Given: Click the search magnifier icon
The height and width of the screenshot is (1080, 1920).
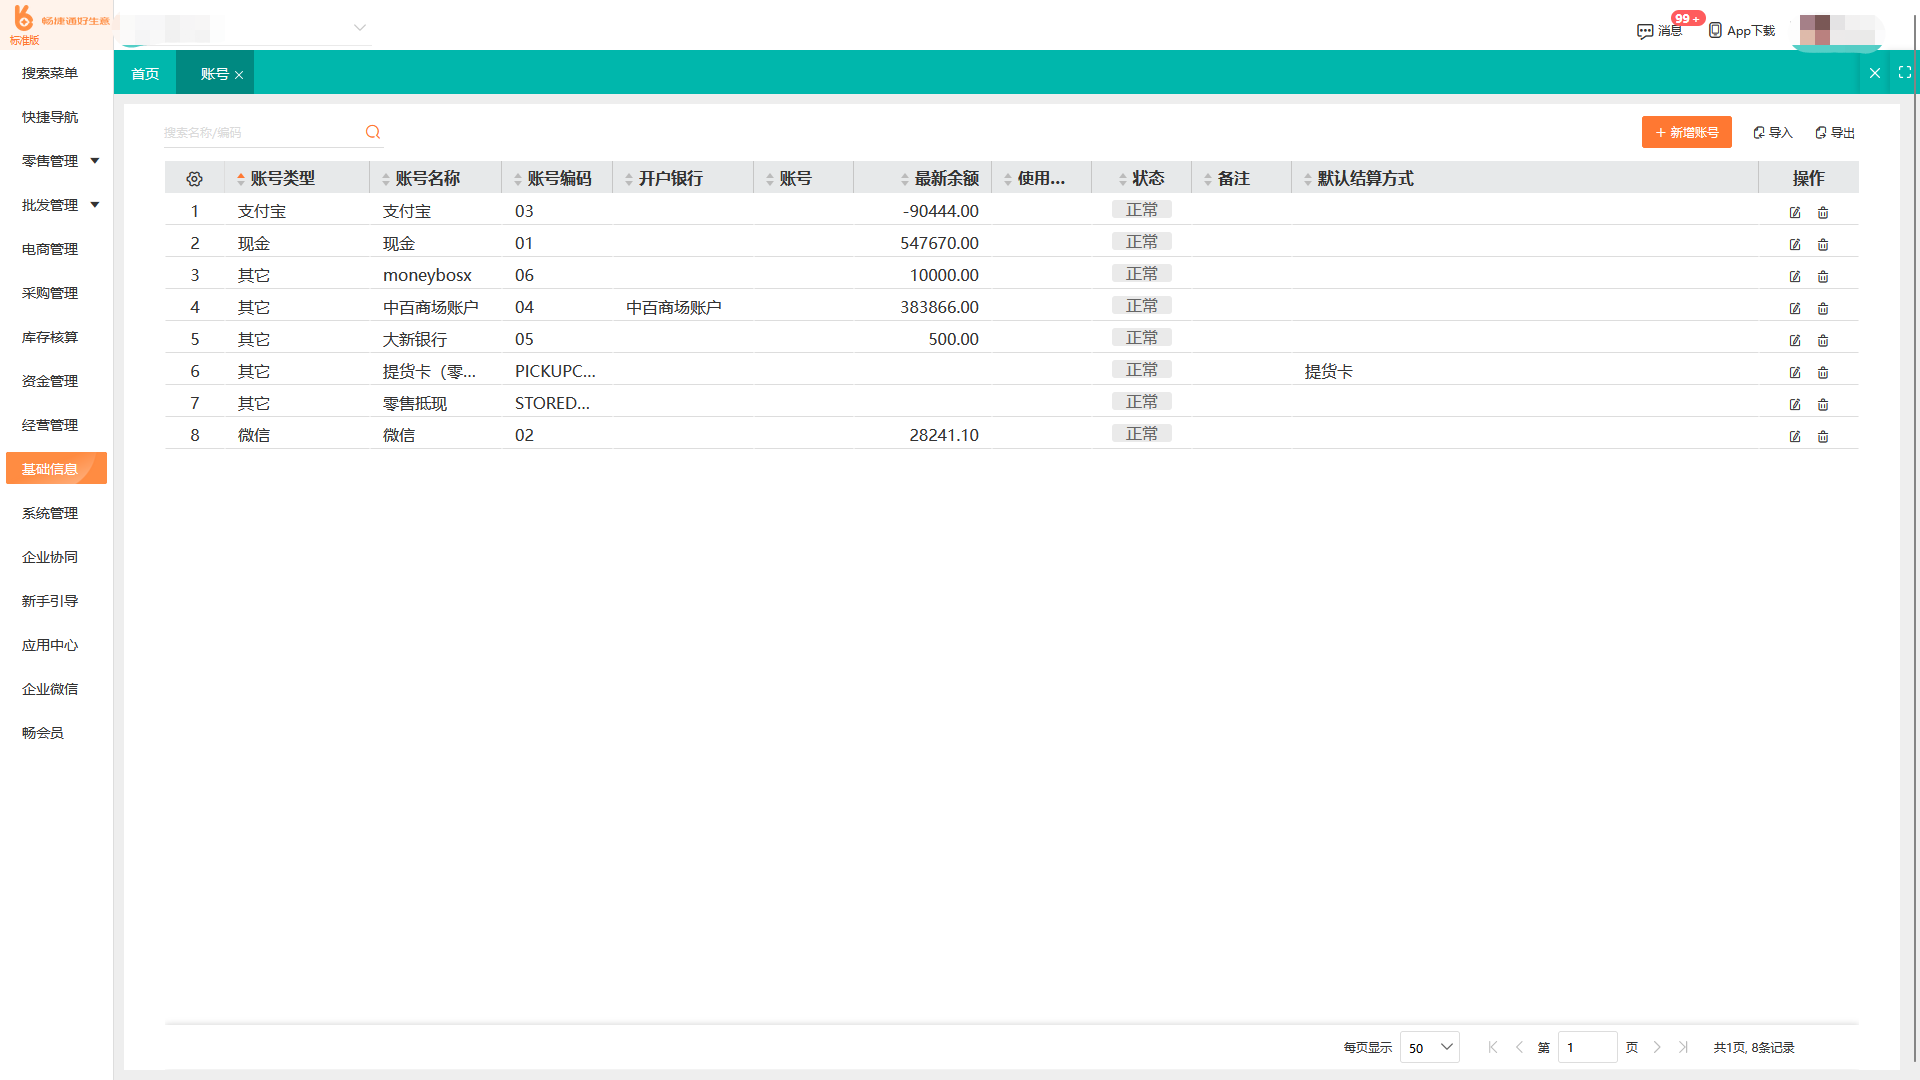Looking at the screenshot, I should (373, 131).
